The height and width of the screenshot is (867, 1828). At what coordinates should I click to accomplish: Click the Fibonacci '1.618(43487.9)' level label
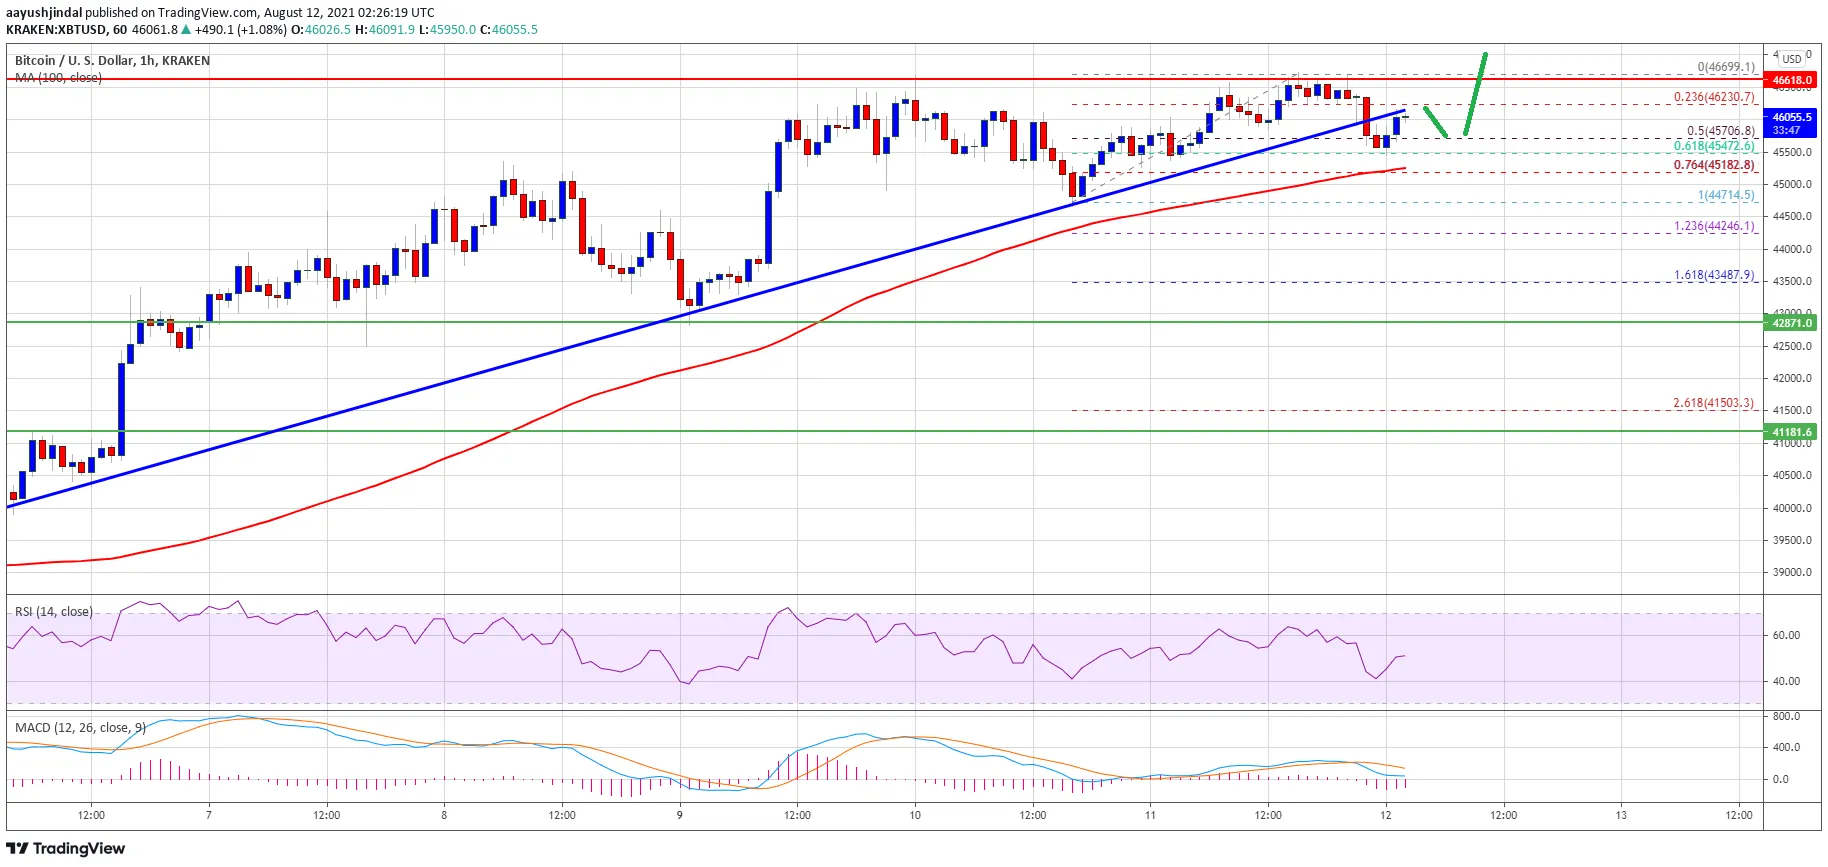pos(1714,275)
